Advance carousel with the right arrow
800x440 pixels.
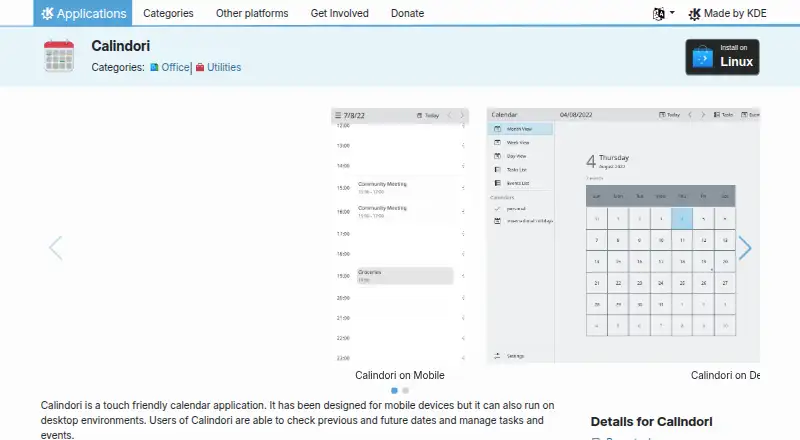tap(745, 248)
